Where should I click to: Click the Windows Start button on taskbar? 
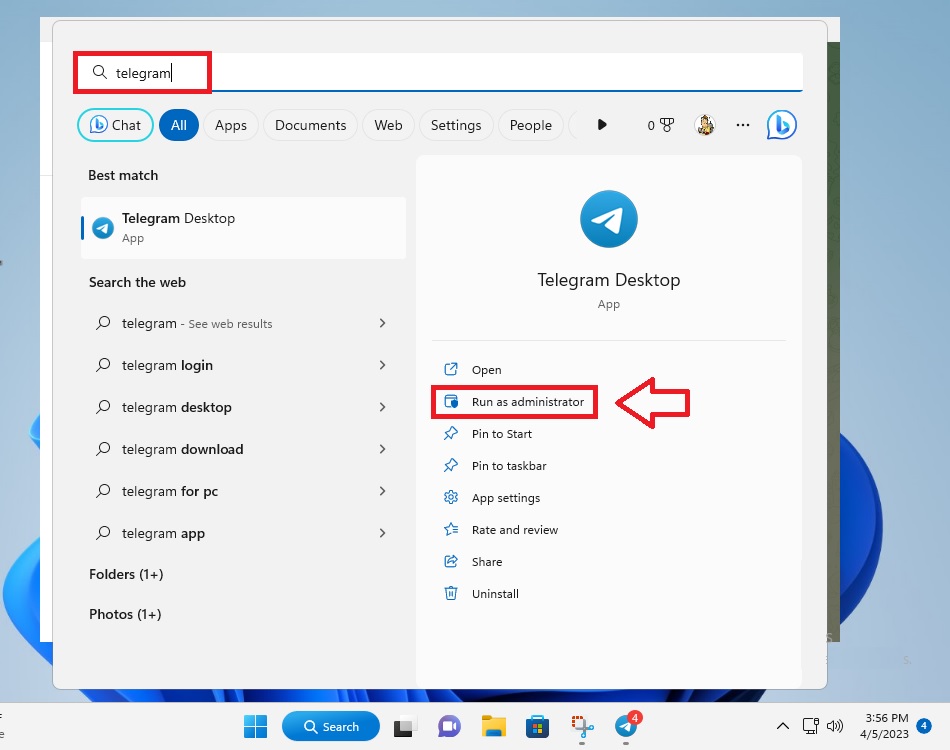255,726
